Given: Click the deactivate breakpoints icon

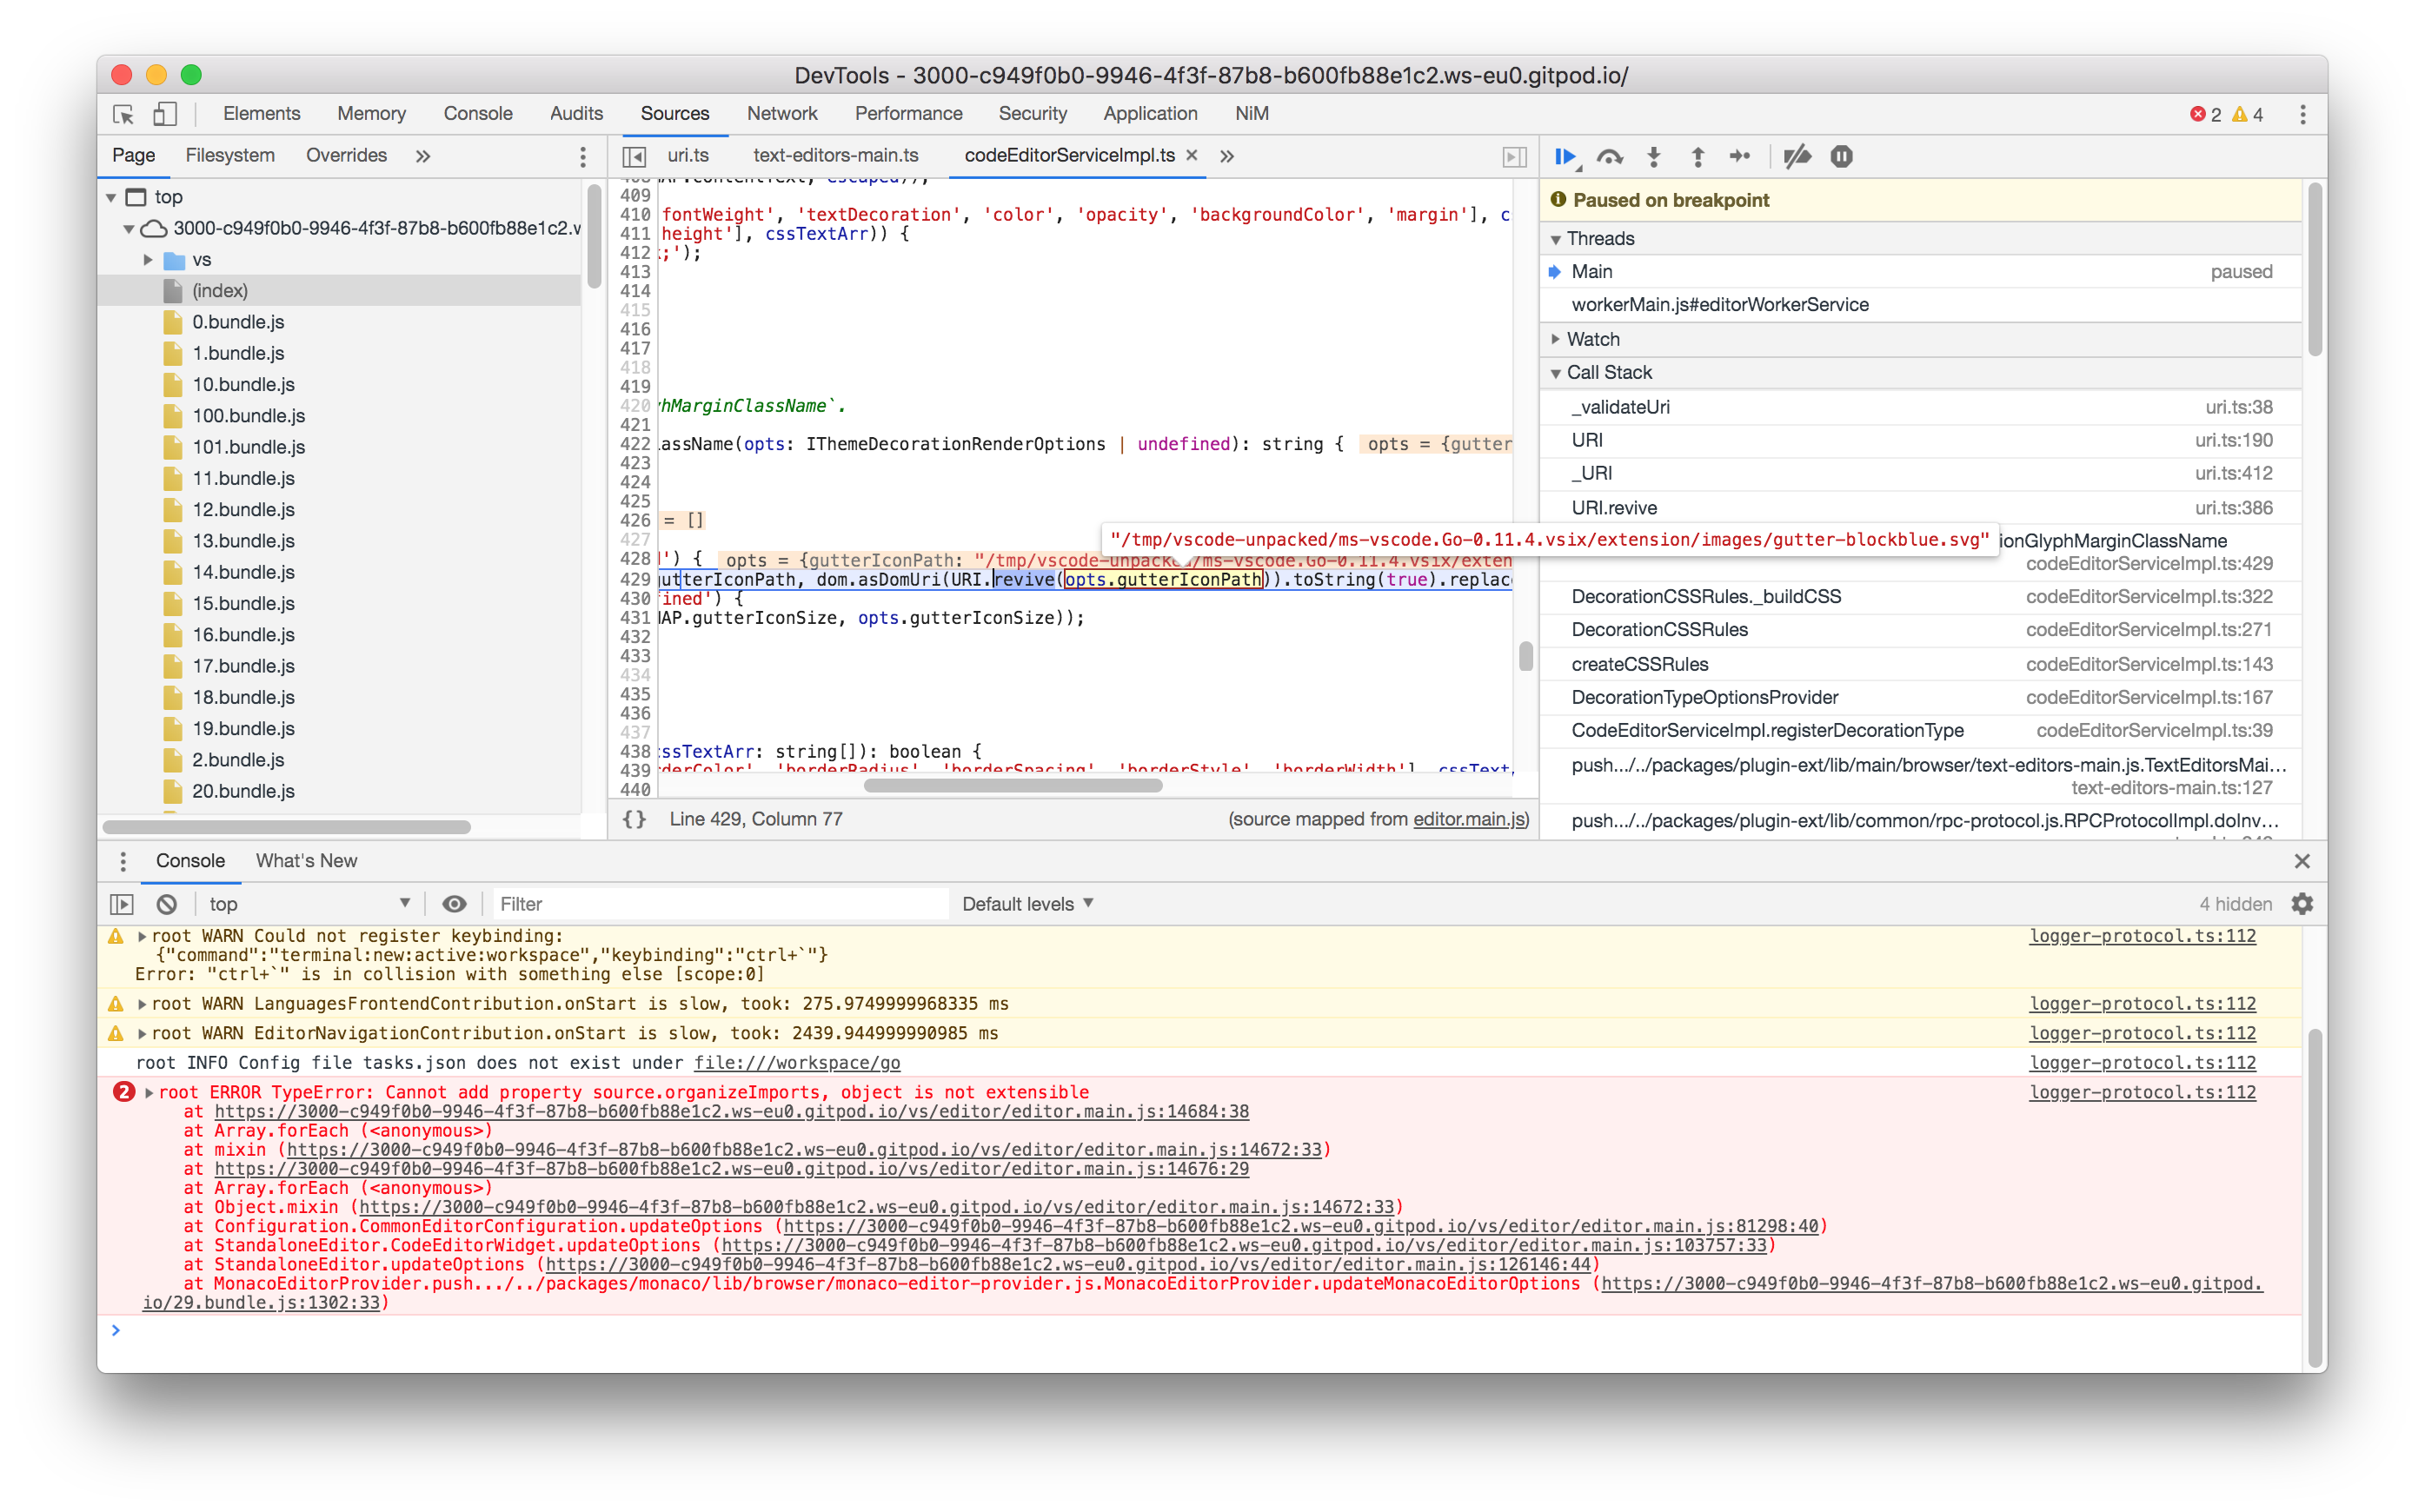Looking at the screenshot, I should tap(1796, 156).
